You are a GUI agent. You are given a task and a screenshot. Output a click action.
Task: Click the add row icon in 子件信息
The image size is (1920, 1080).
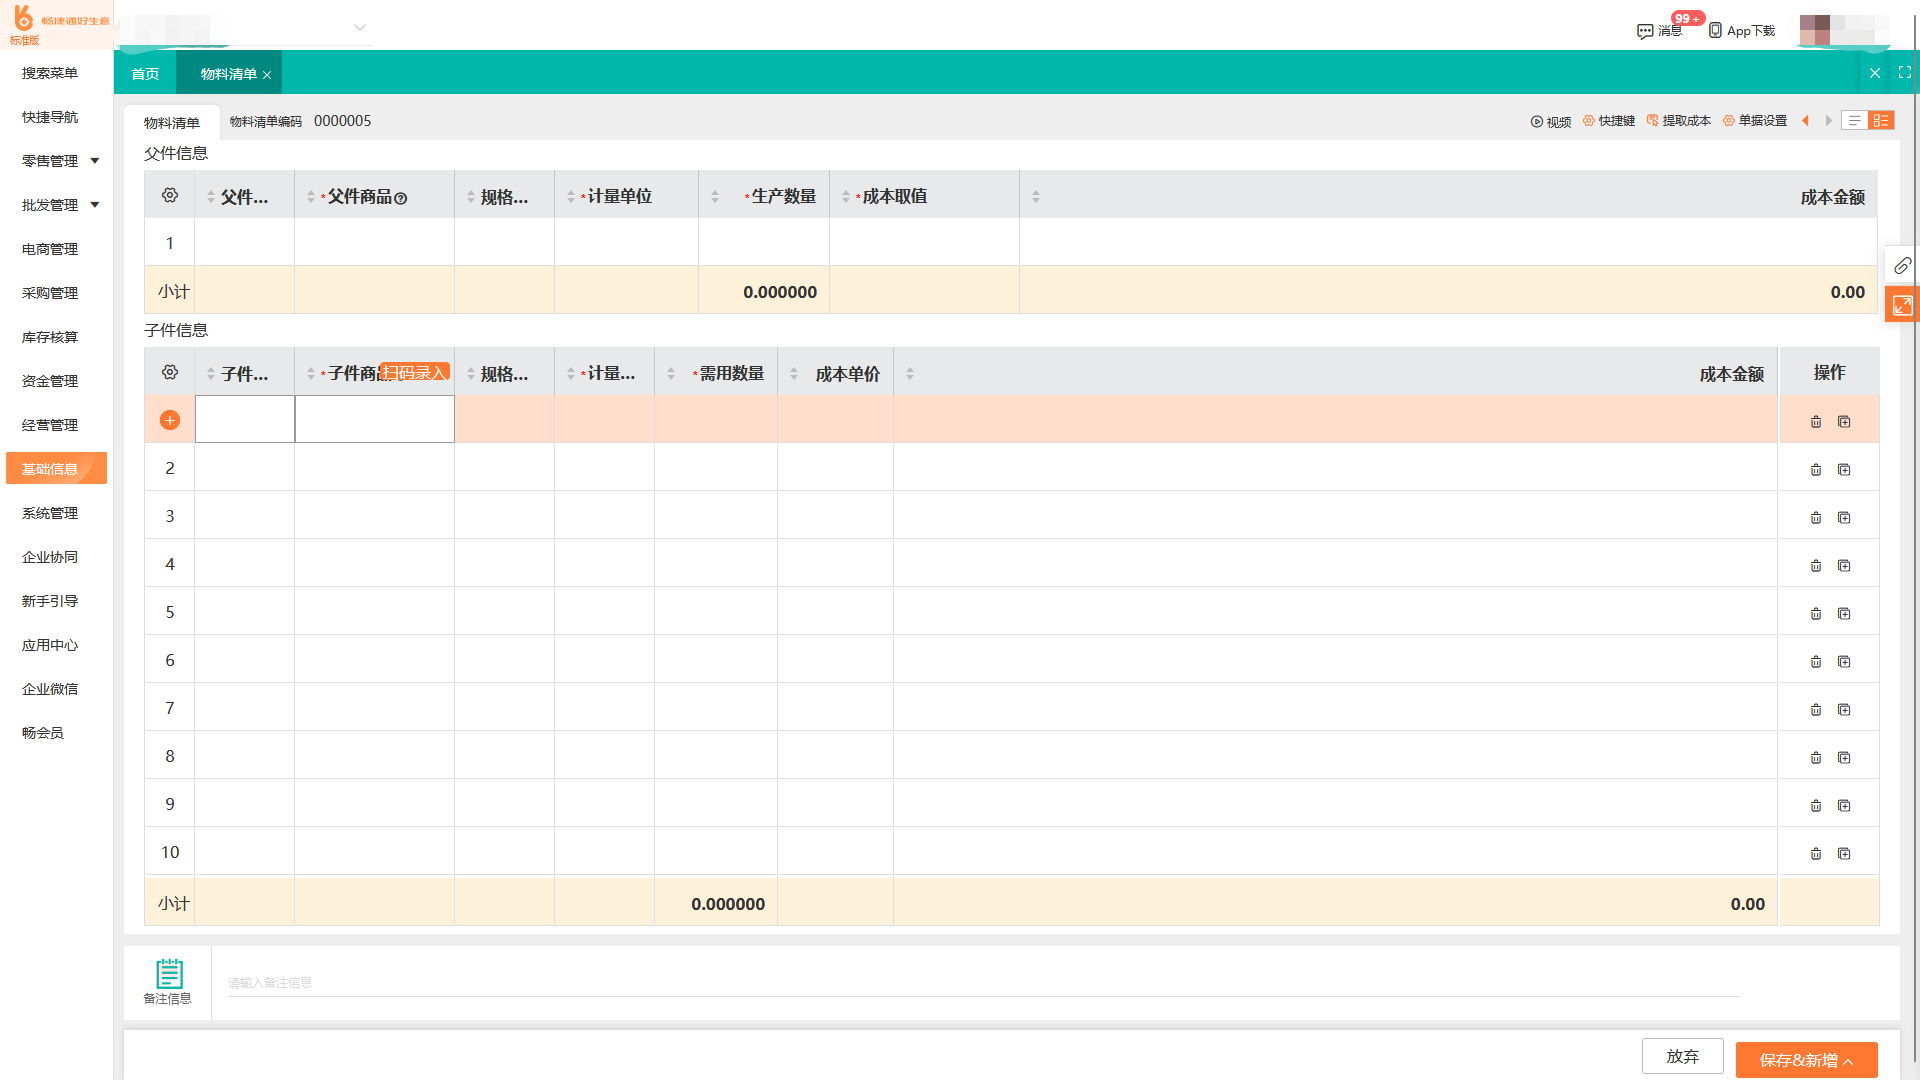169,421
